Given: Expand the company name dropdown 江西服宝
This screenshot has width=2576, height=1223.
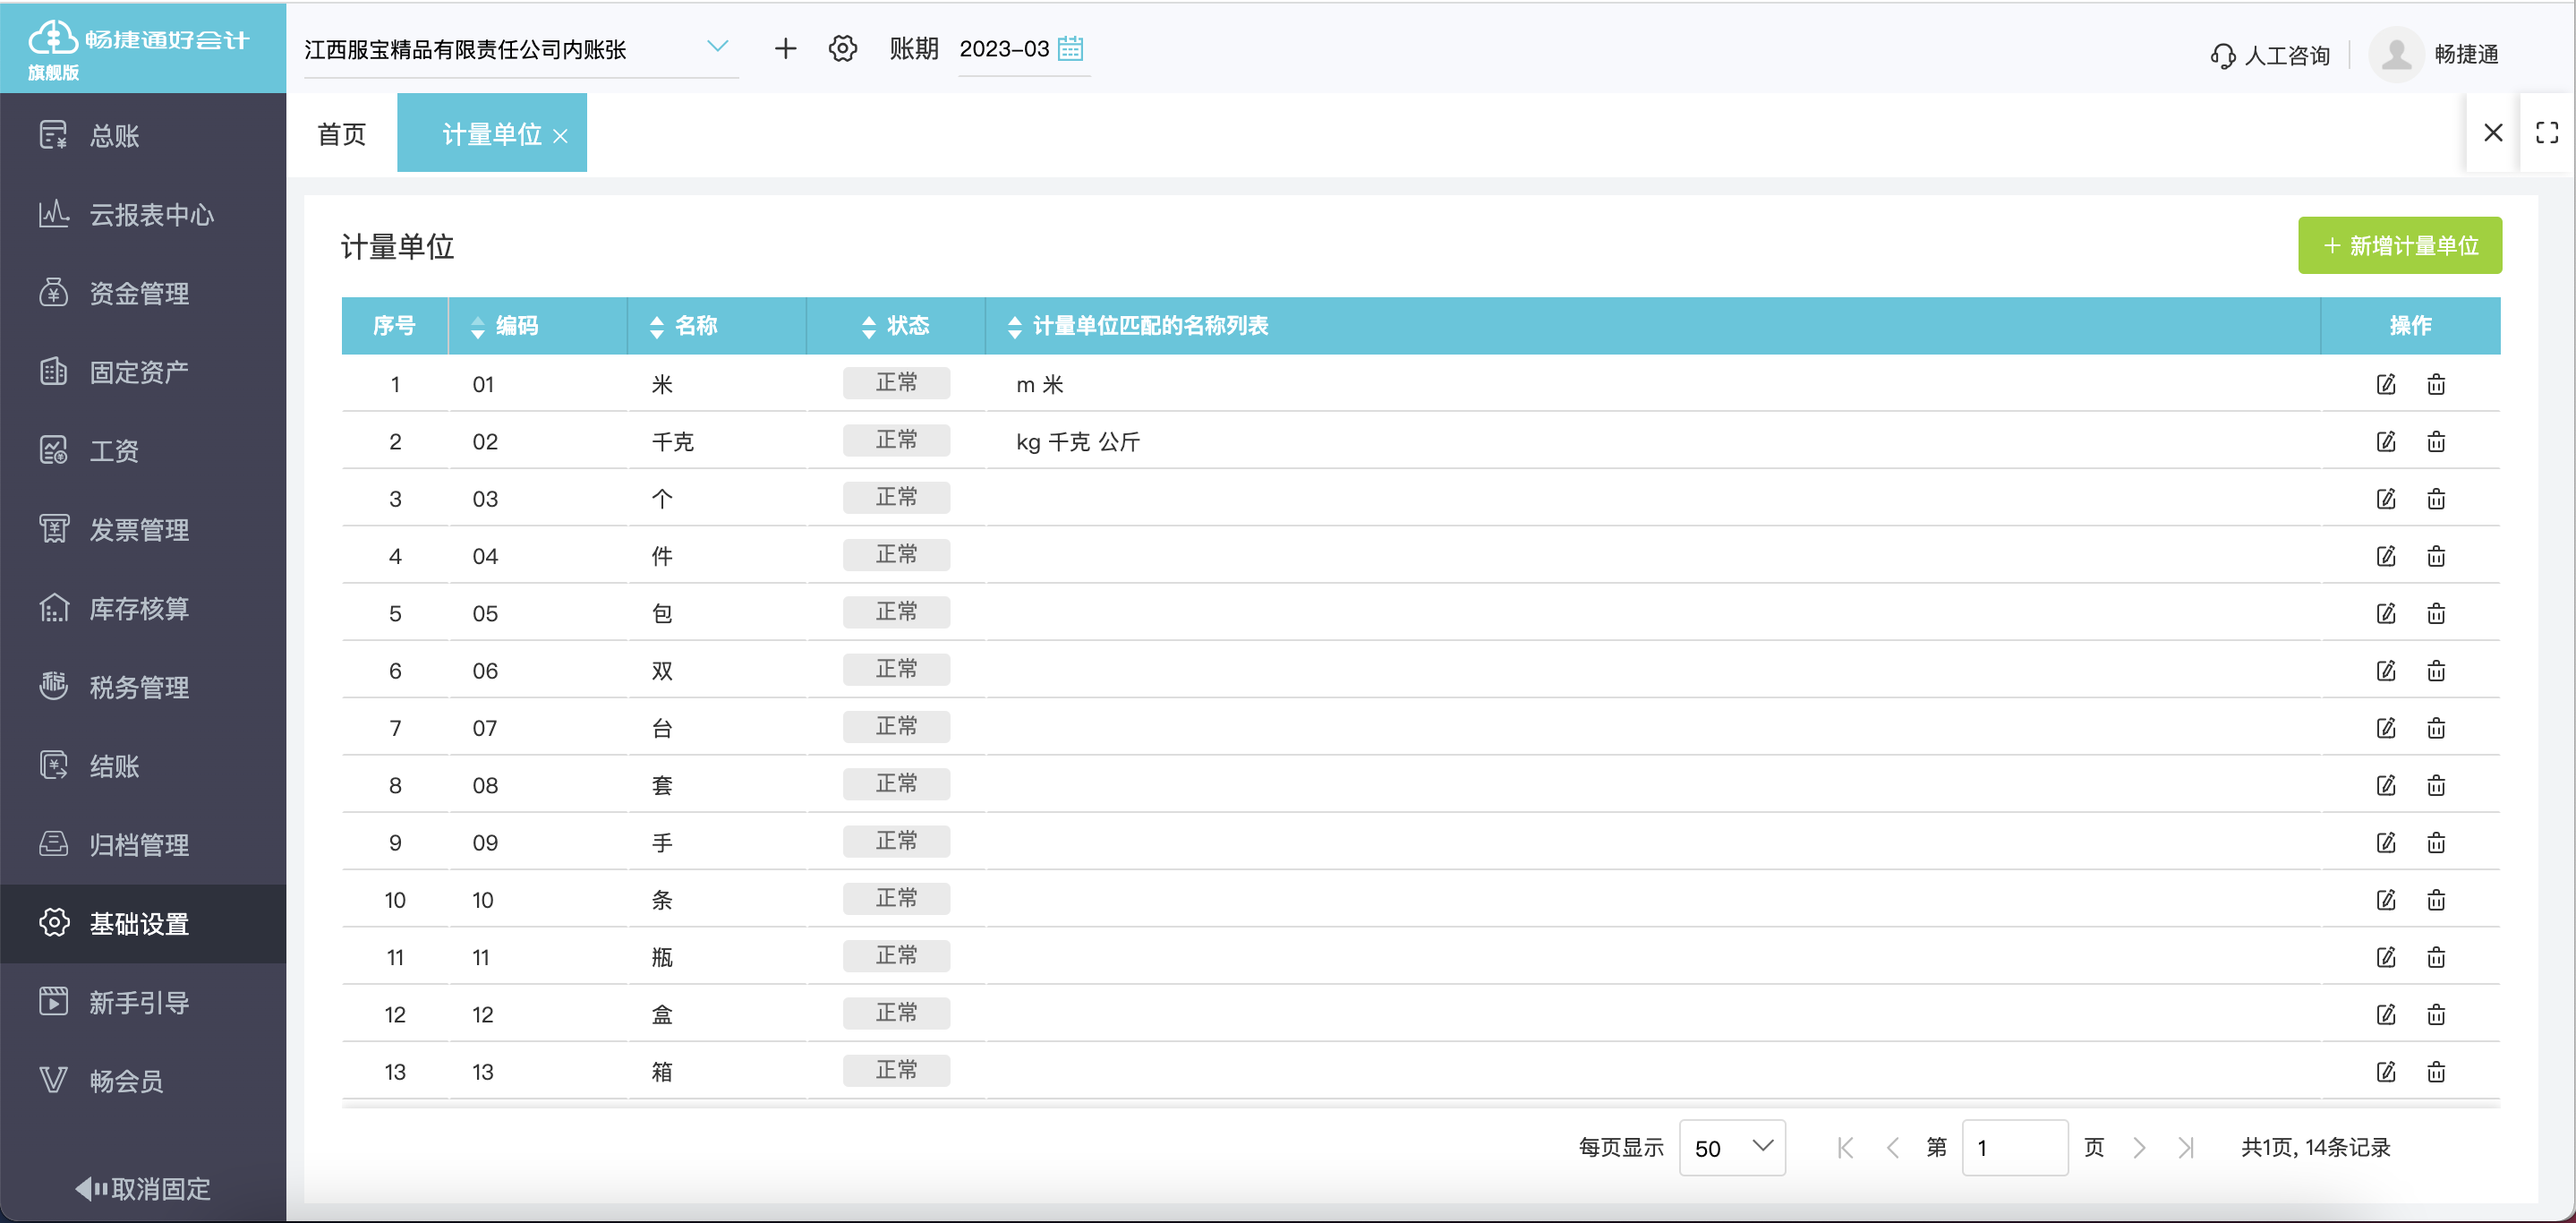Looking at the screenshot, I should (718, 47).
